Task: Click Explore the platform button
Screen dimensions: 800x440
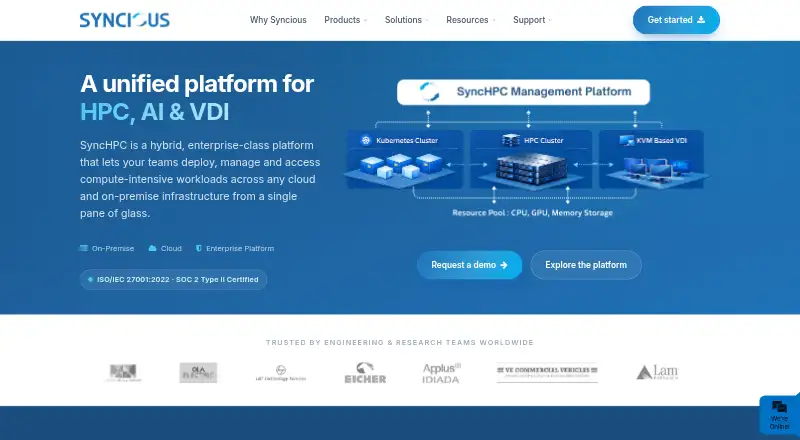Action: click(586, 265)
